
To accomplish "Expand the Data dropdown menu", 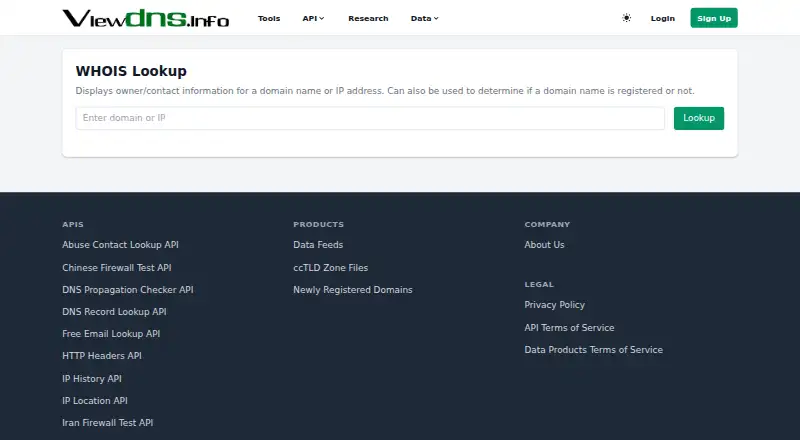I will click(x=424, y=18).
